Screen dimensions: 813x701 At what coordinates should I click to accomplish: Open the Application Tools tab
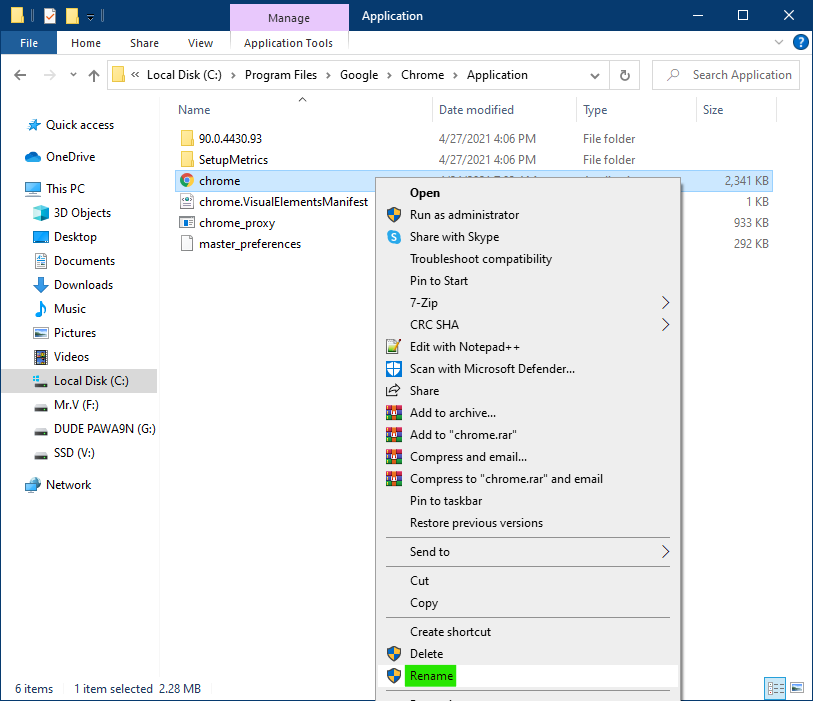point(289,43)
